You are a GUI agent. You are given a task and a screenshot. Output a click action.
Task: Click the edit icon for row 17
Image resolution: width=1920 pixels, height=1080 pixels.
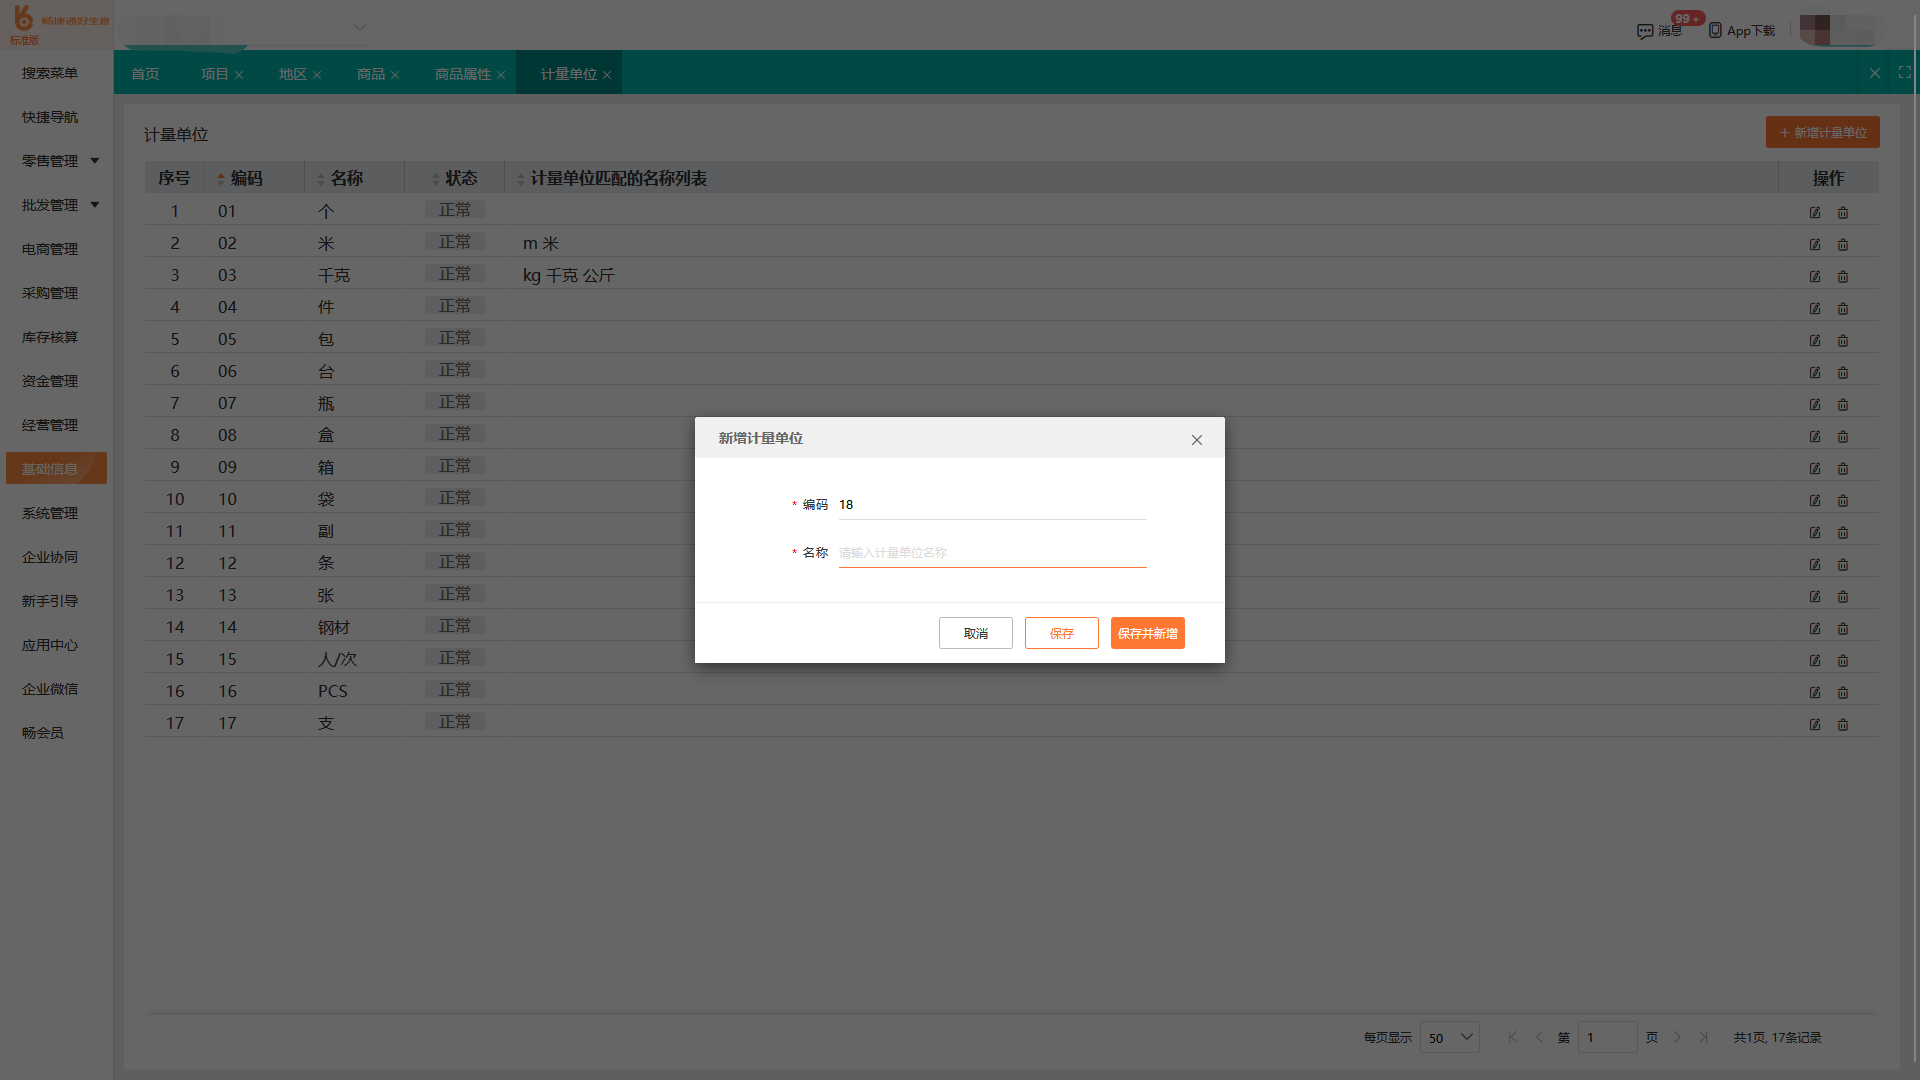[1815, 723]
